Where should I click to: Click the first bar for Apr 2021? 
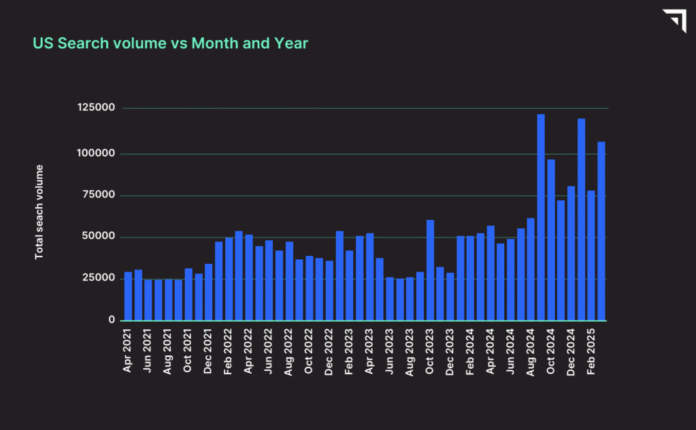(128, 296)
